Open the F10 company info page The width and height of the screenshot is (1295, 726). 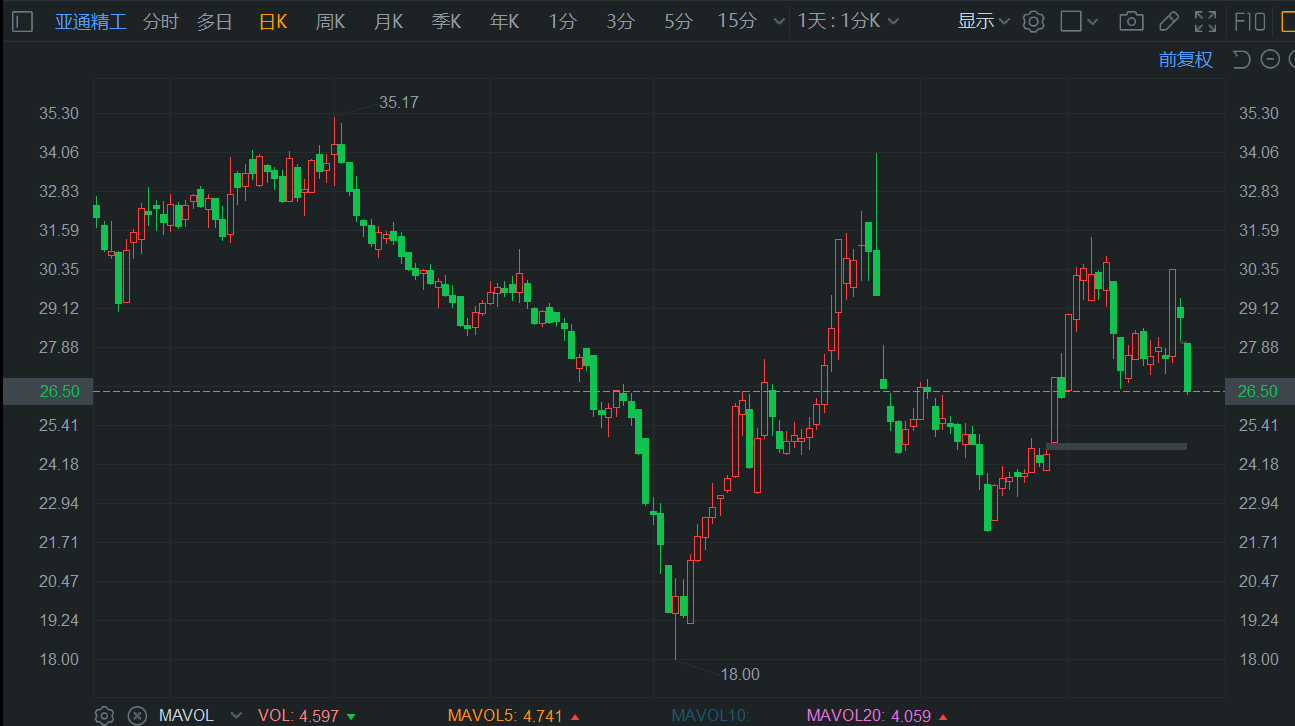[1250, 21]
